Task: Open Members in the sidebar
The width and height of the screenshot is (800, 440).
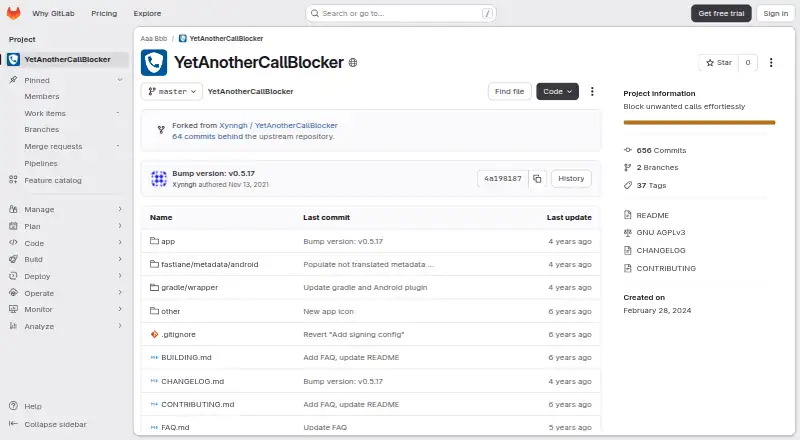Action: [42, 96]
